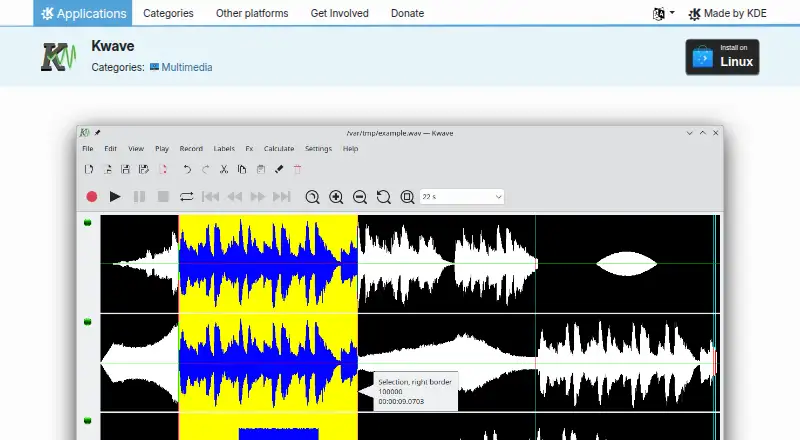Image resolution: width=800 pixels, height=440 pixels.
Task: Click the Kwave window title /var/tmp/example.wav
Action: [399, 133]
